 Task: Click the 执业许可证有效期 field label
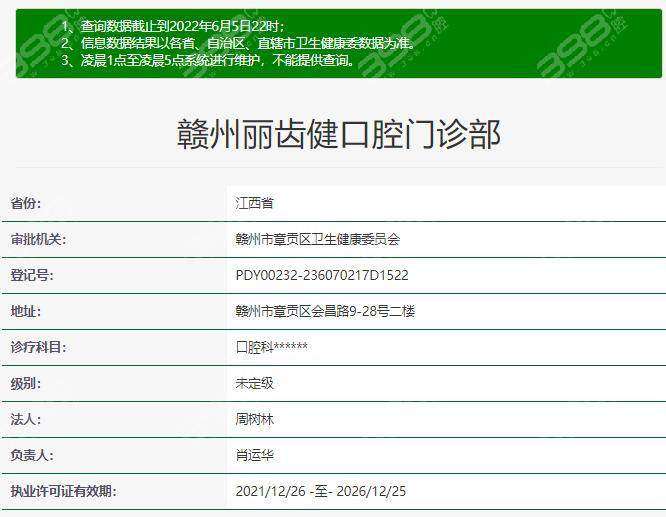click(63, 491)
